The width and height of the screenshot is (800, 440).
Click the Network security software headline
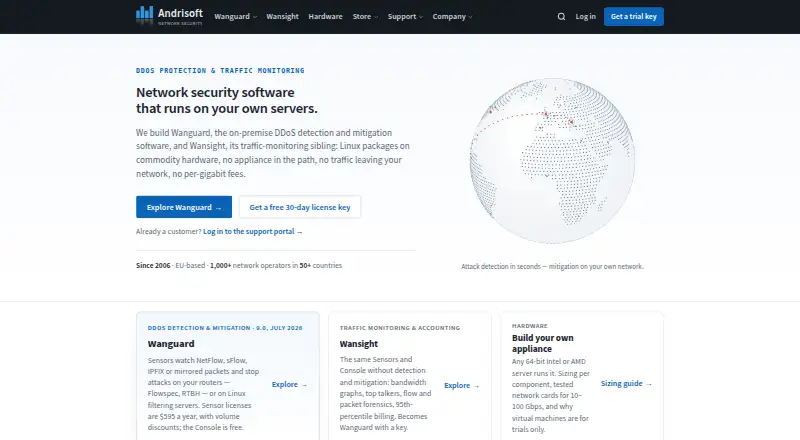point(227,100)
